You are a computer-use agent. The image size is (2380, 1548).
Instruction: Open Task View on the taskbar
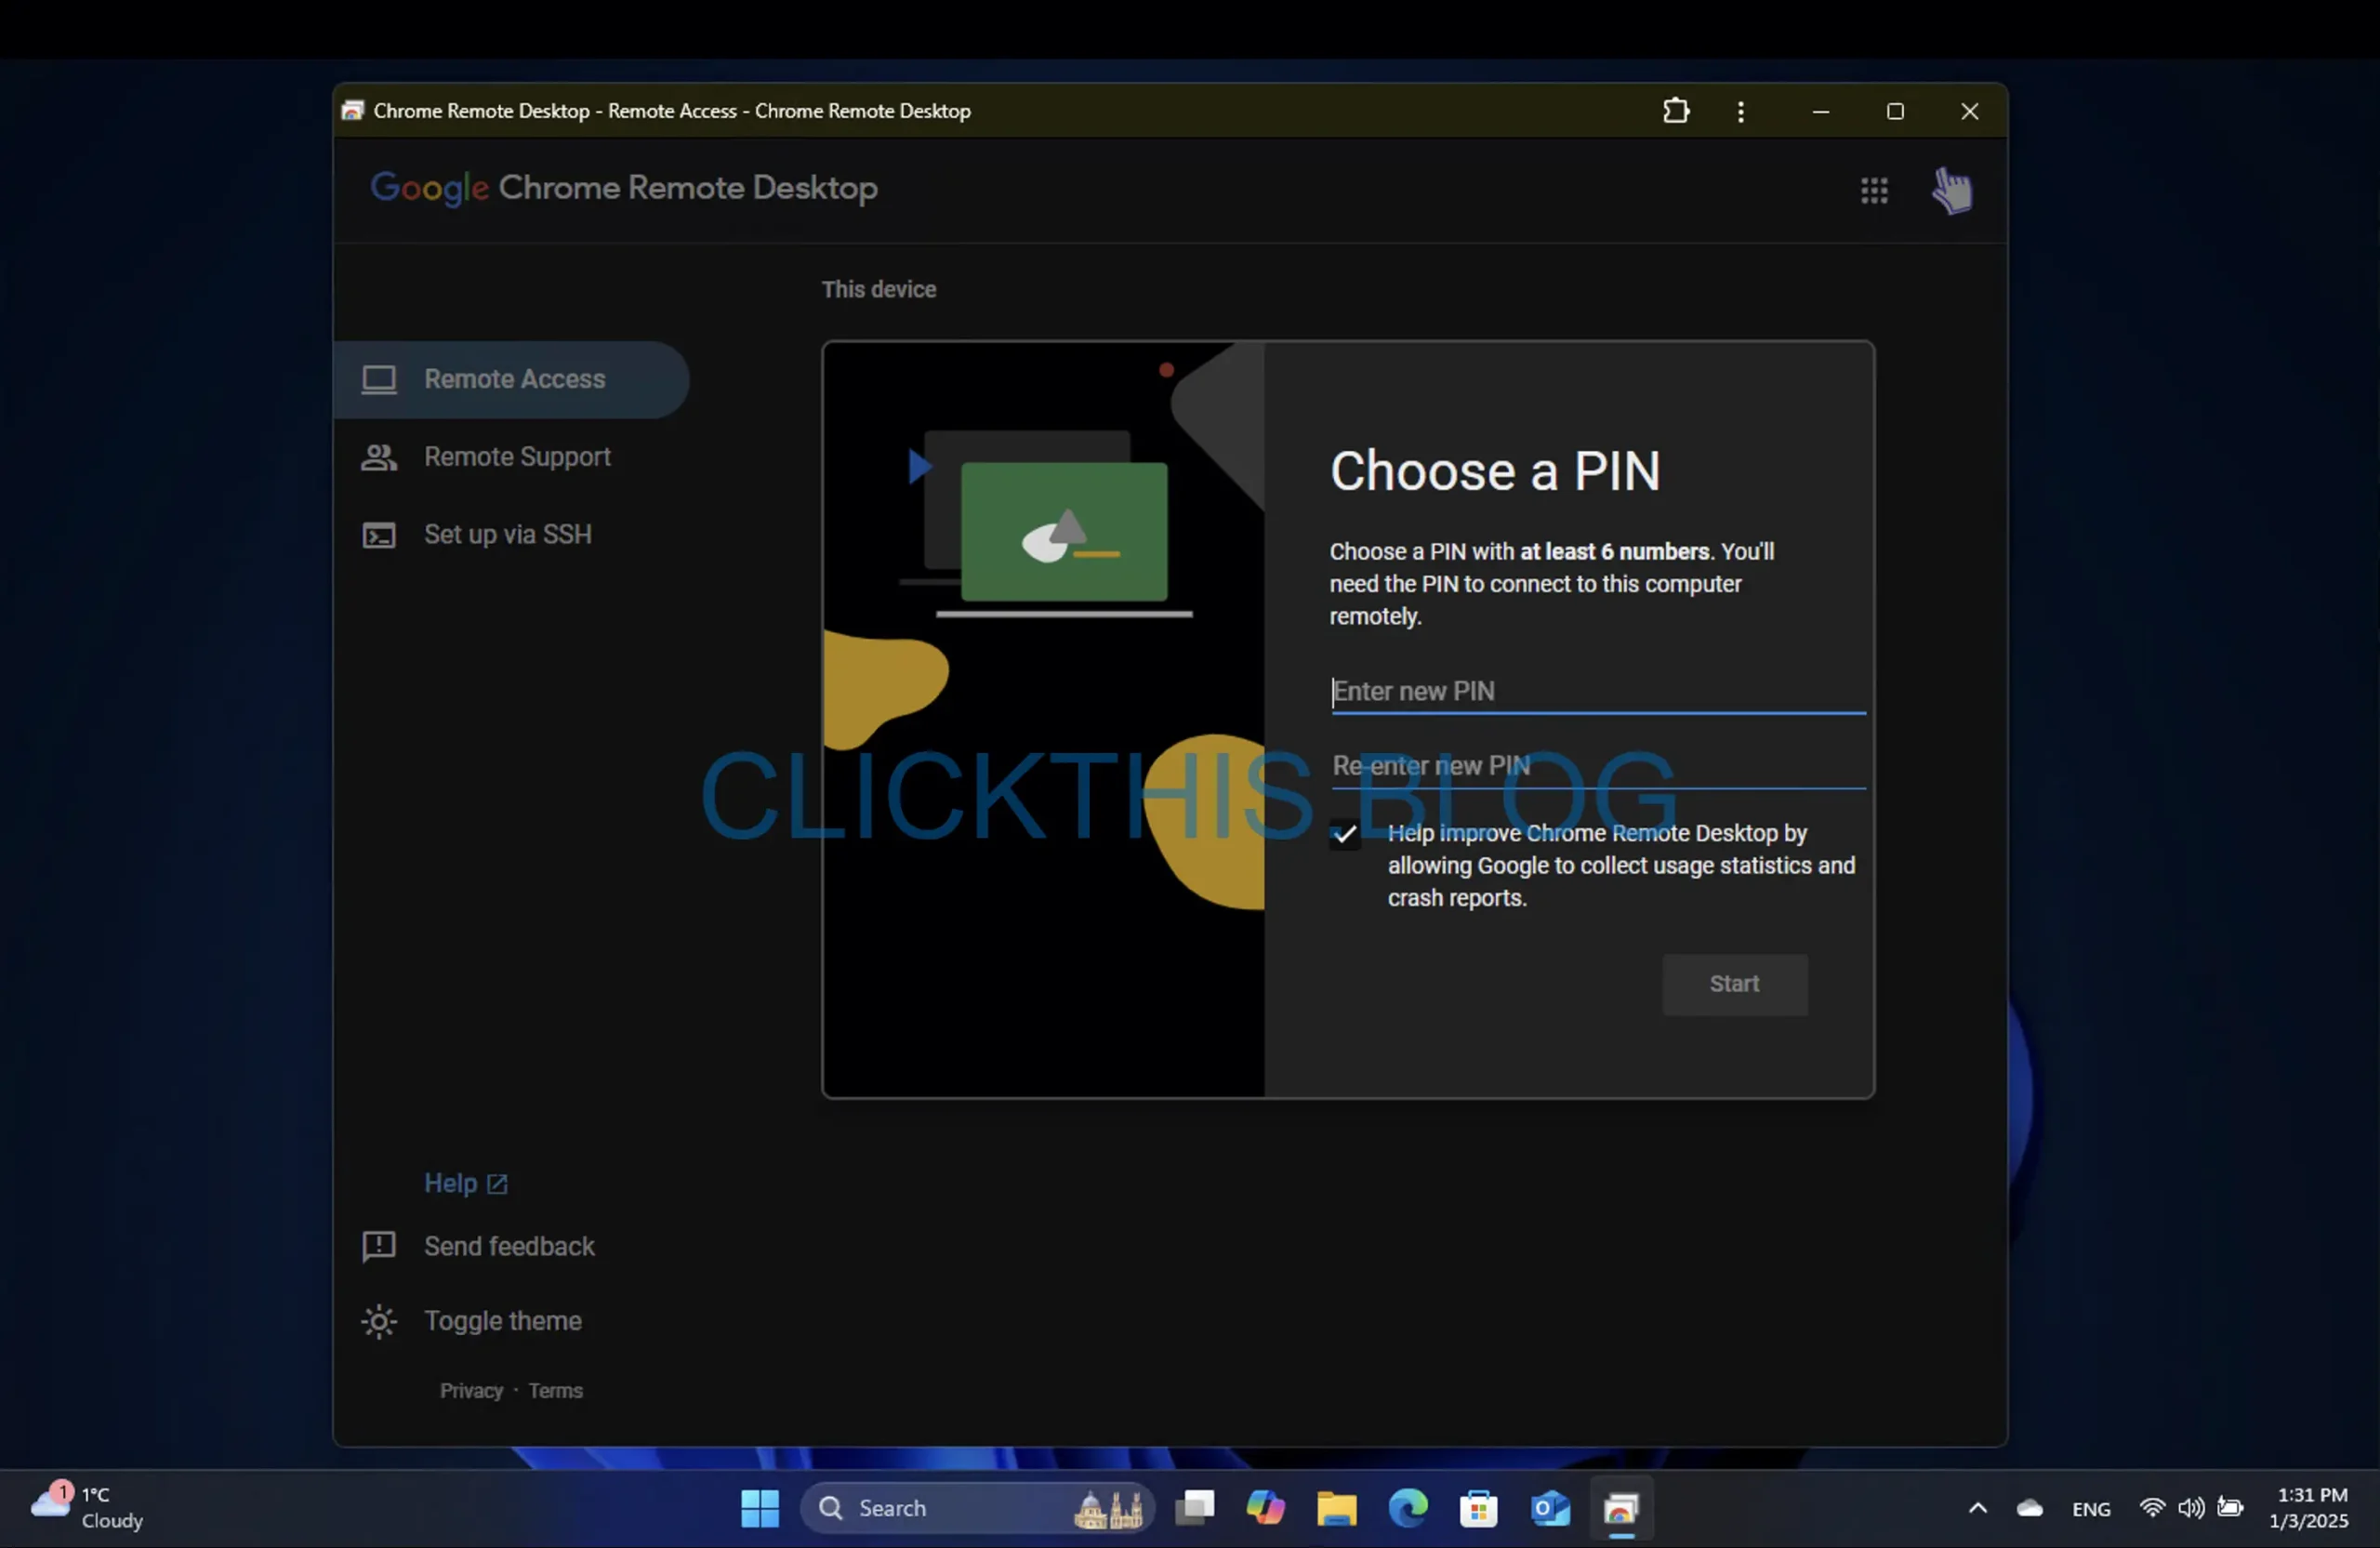click(1195, 1509)
